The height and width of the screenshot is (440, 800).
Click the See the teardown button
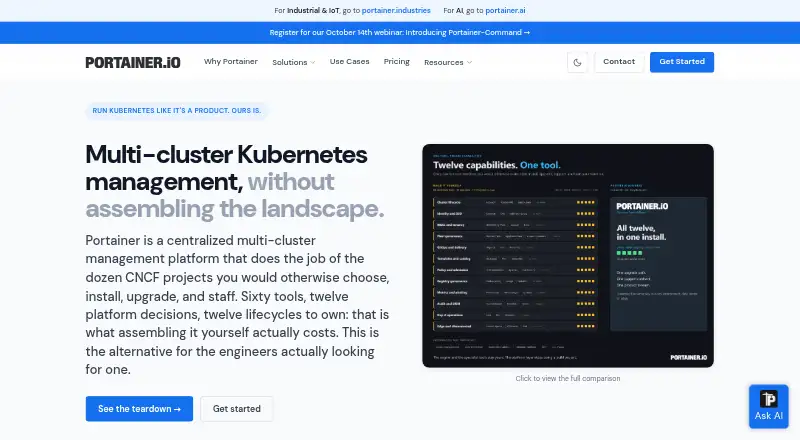coord(139,409)
